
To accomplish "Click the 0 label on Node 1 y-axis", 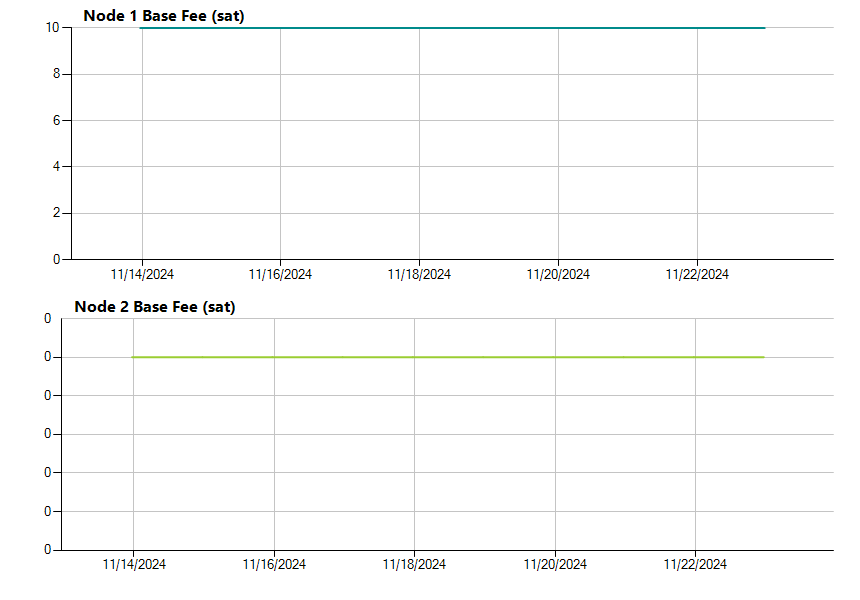I will [x=57, y=259].
